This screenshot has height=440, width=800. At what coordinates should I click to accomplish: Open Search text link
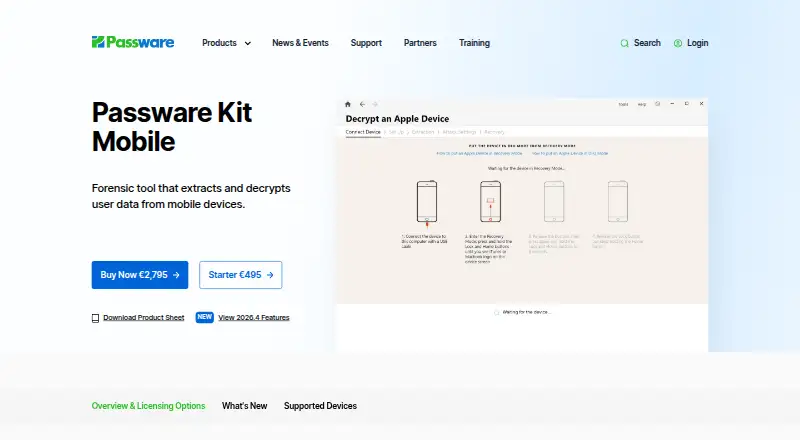tap(647, 43)
